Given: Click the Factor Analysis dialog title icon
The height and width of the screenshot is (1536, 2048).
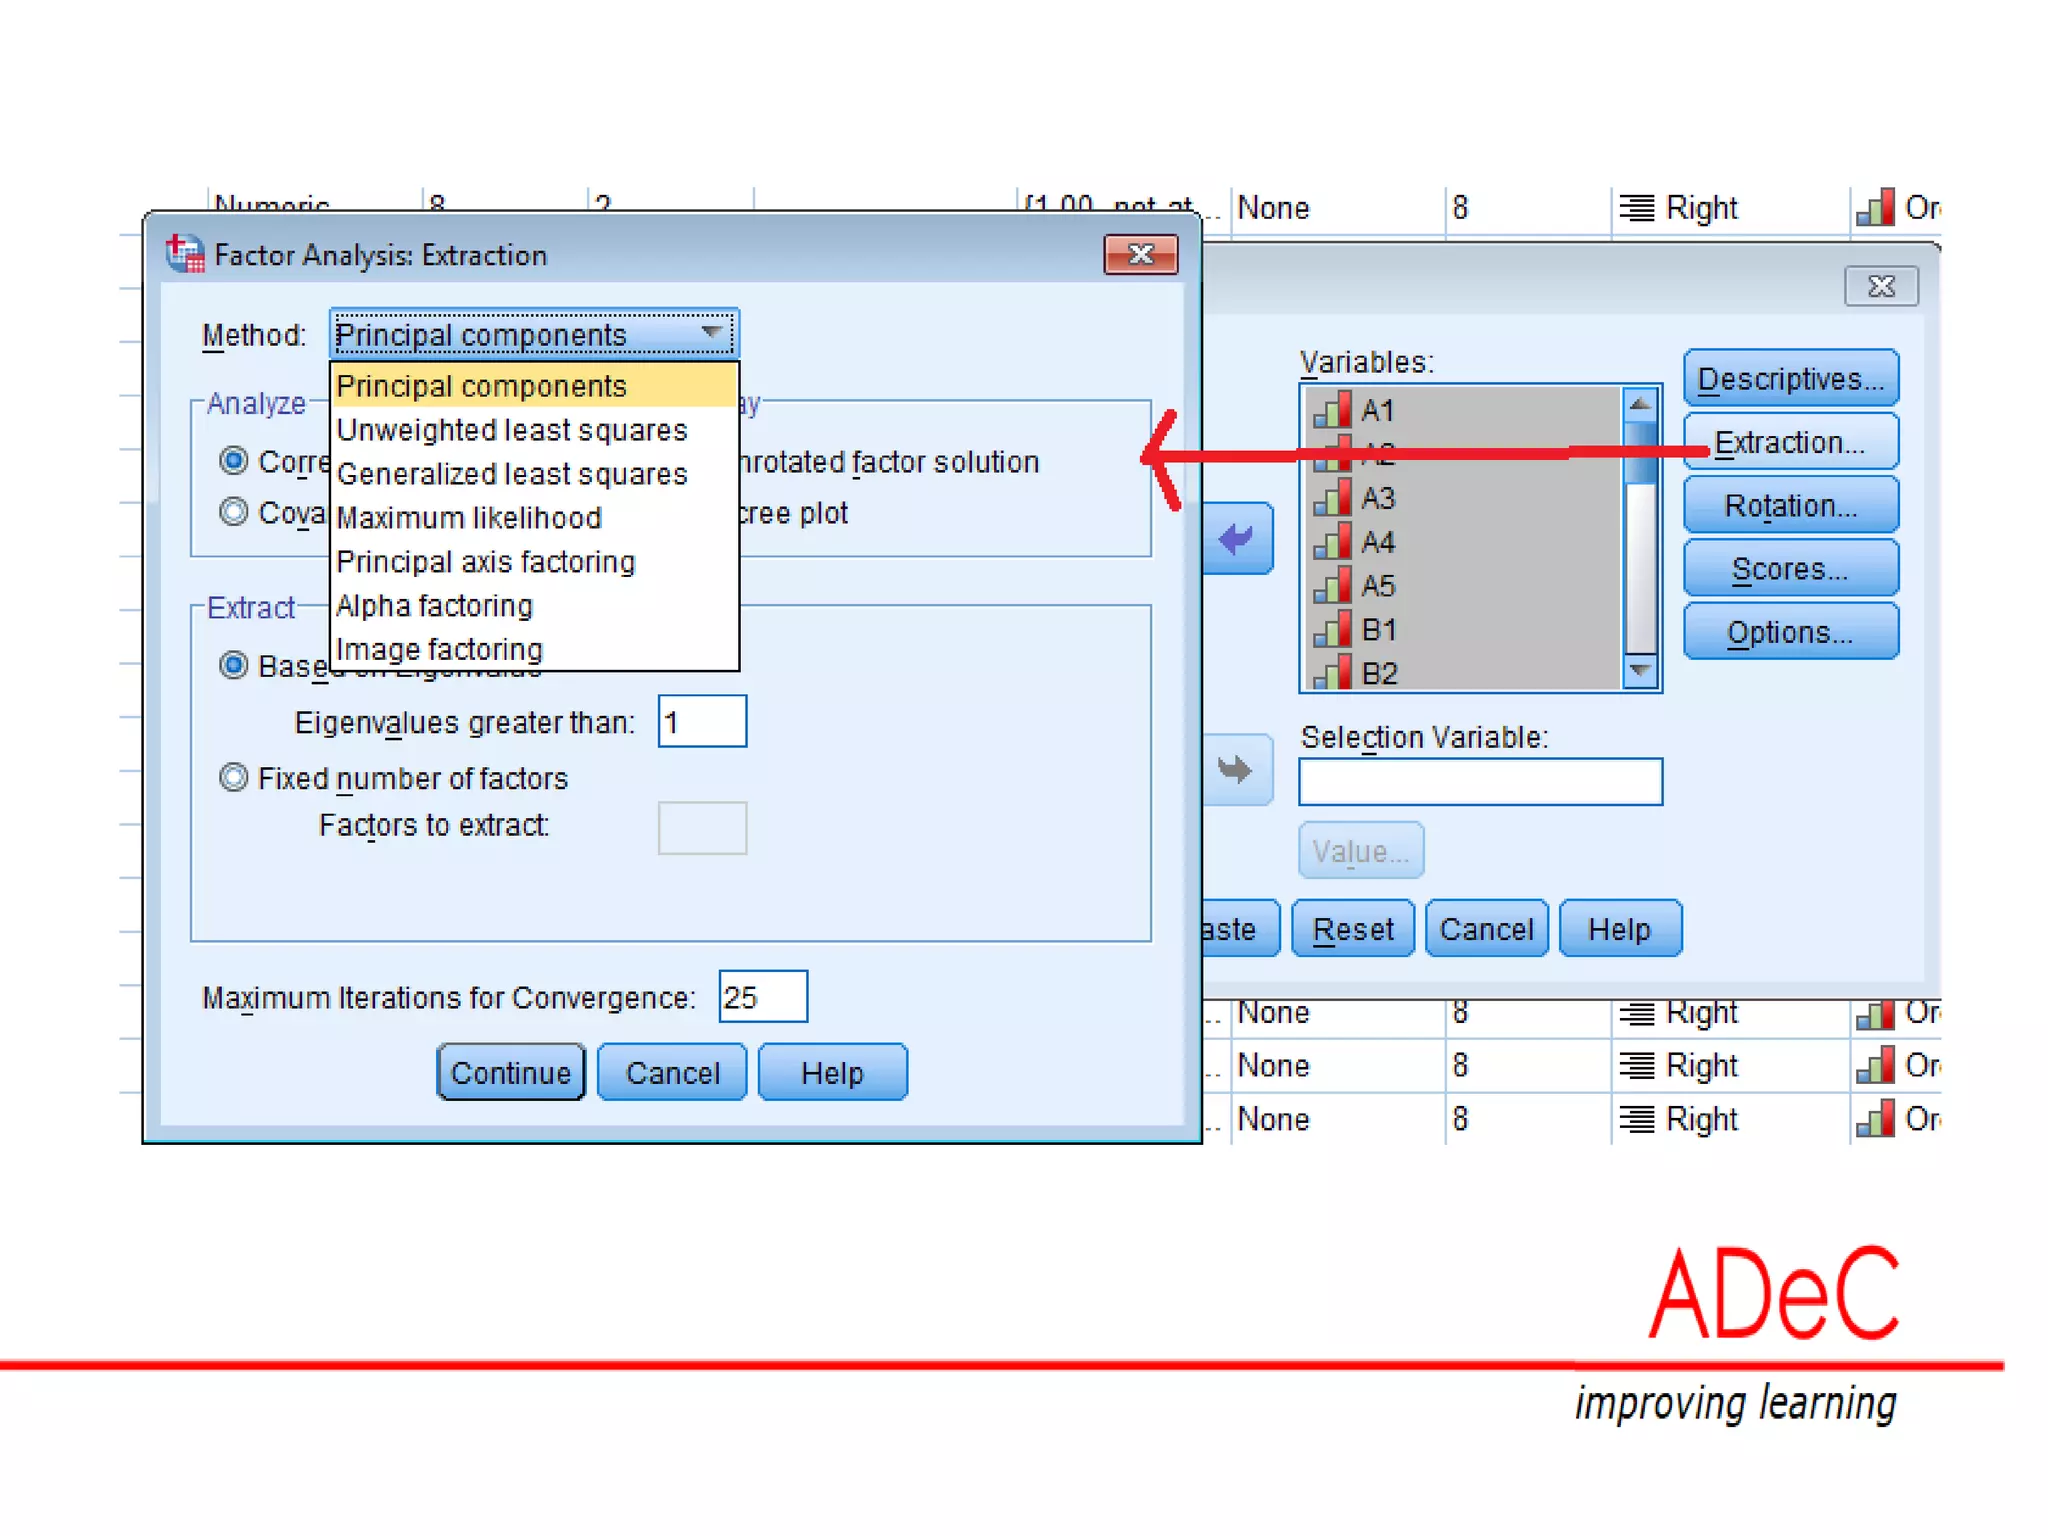Looking at the screenshot, I should pos(185,254).
